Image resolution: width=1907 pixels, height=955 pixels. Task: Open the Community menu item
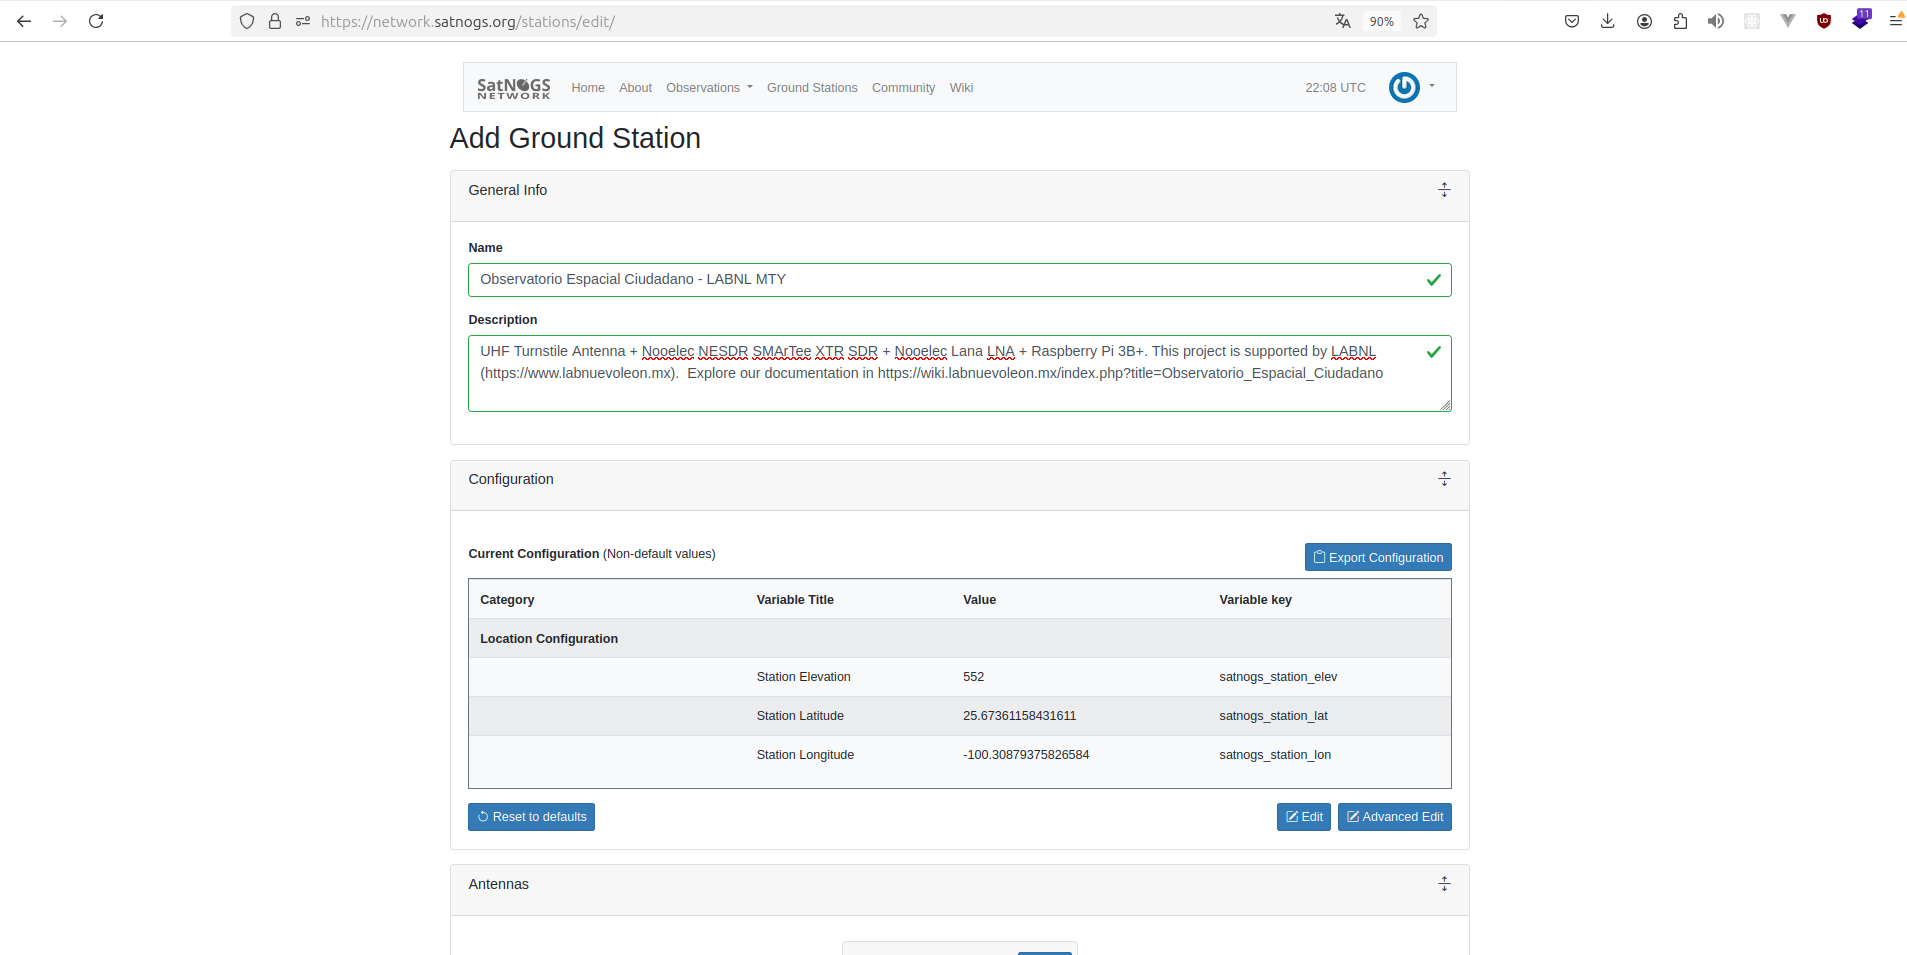click(x=903, y=88)
